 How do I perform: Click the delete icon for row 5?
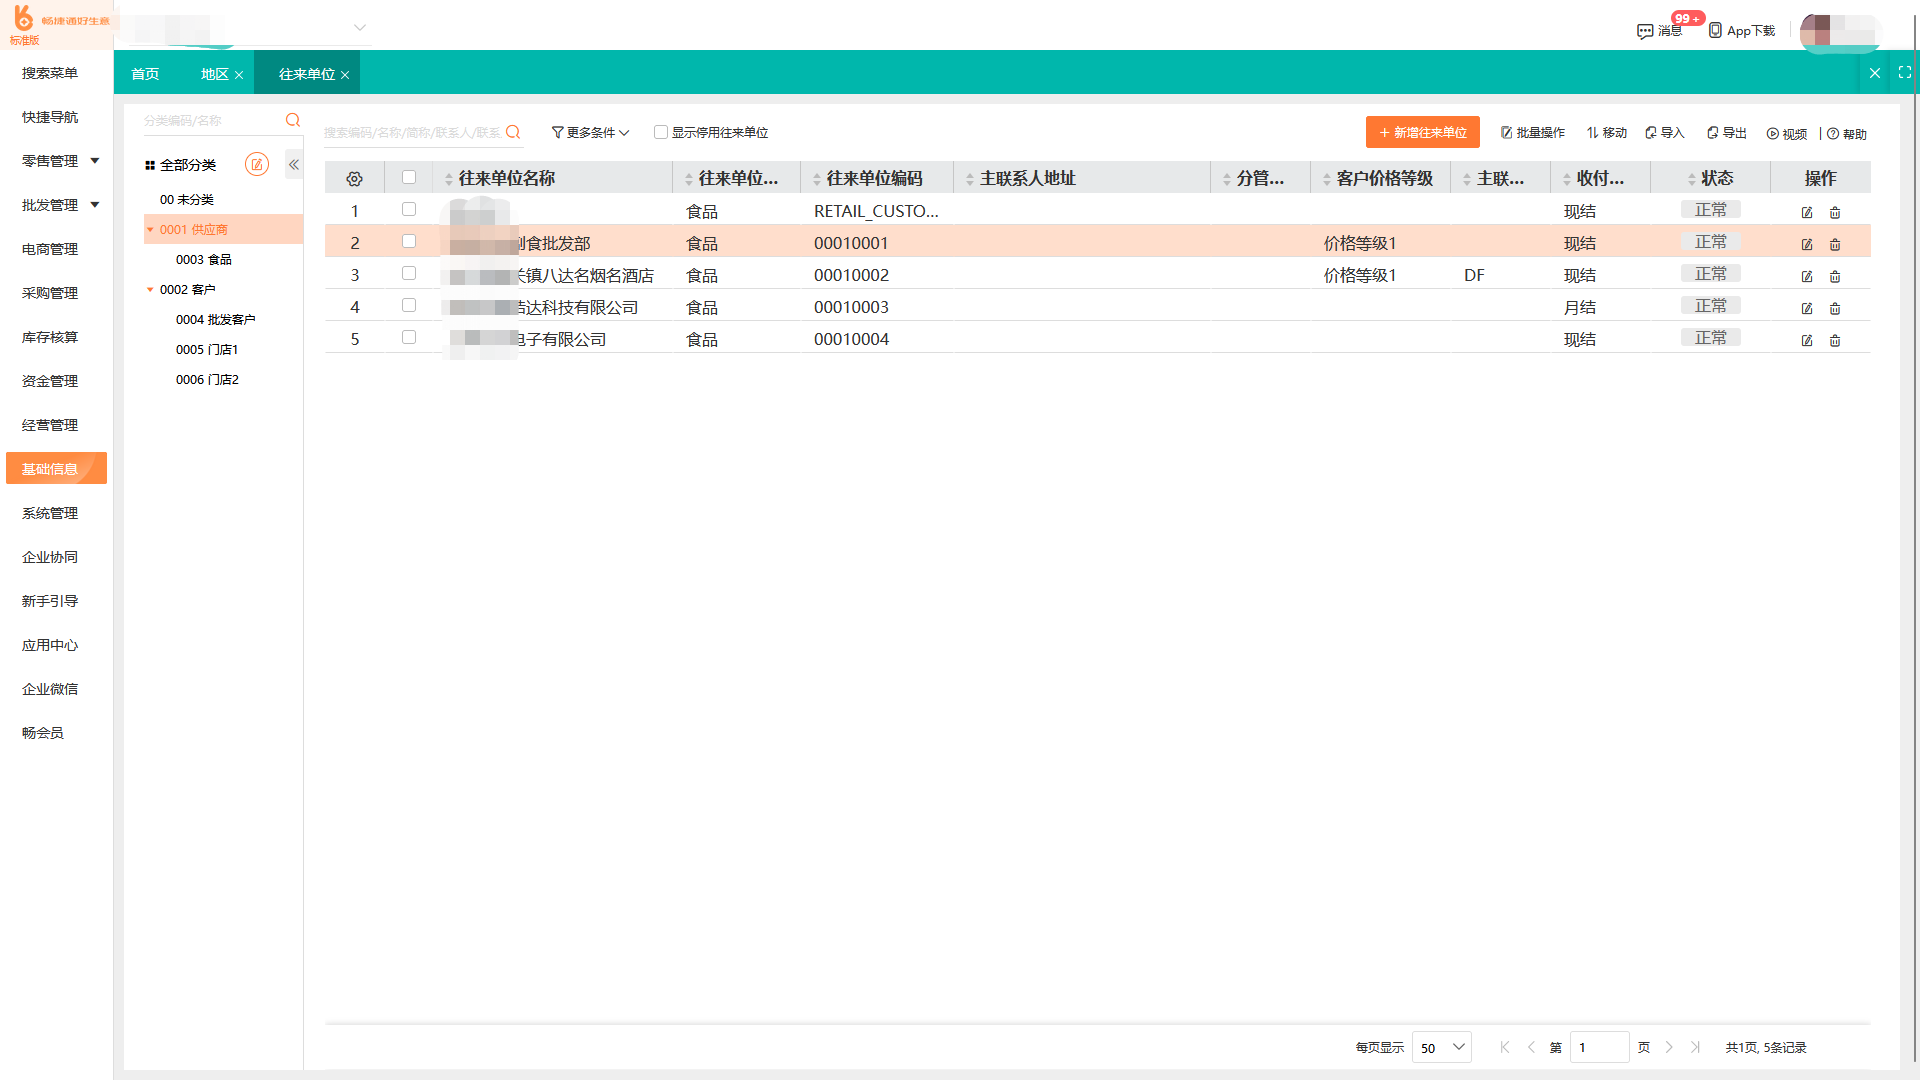(x=1836, y=340)
